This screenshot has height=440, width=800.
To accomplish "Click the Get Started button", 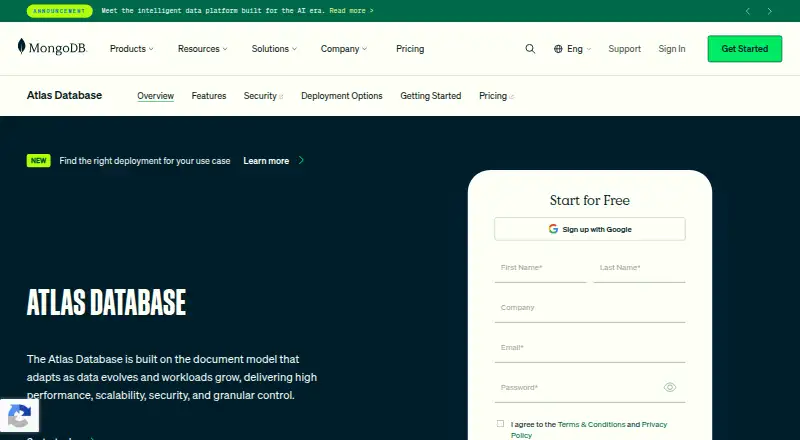I will (744, 49).
